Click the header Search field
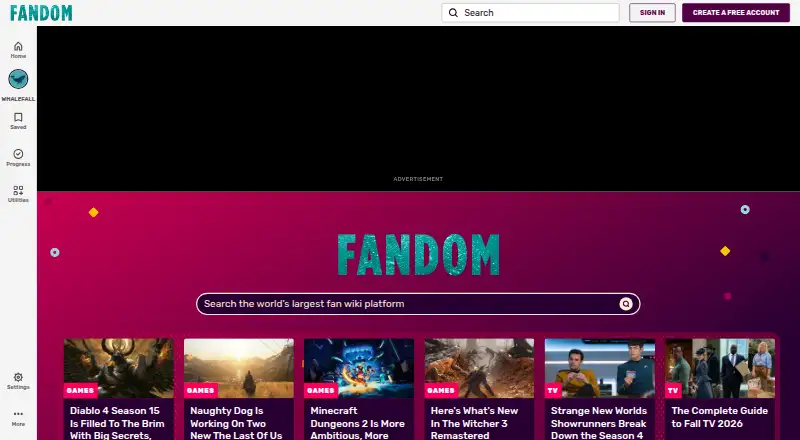 (x=530, y=13)
